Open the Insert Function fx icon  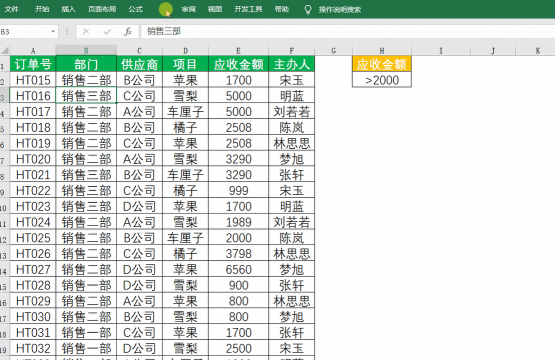coord(128,32)
